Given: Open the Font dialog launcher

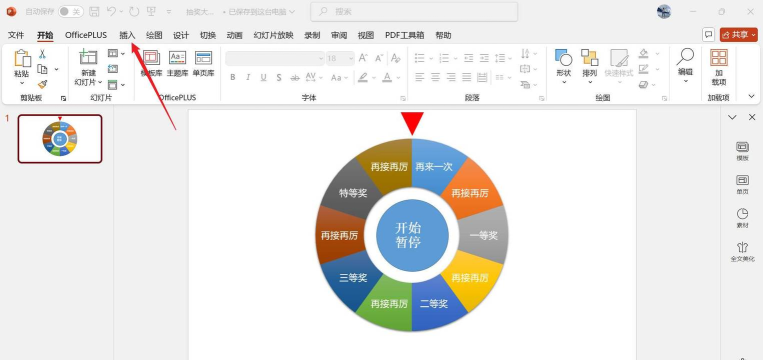Looking at the screenshot, I should 403,98.
